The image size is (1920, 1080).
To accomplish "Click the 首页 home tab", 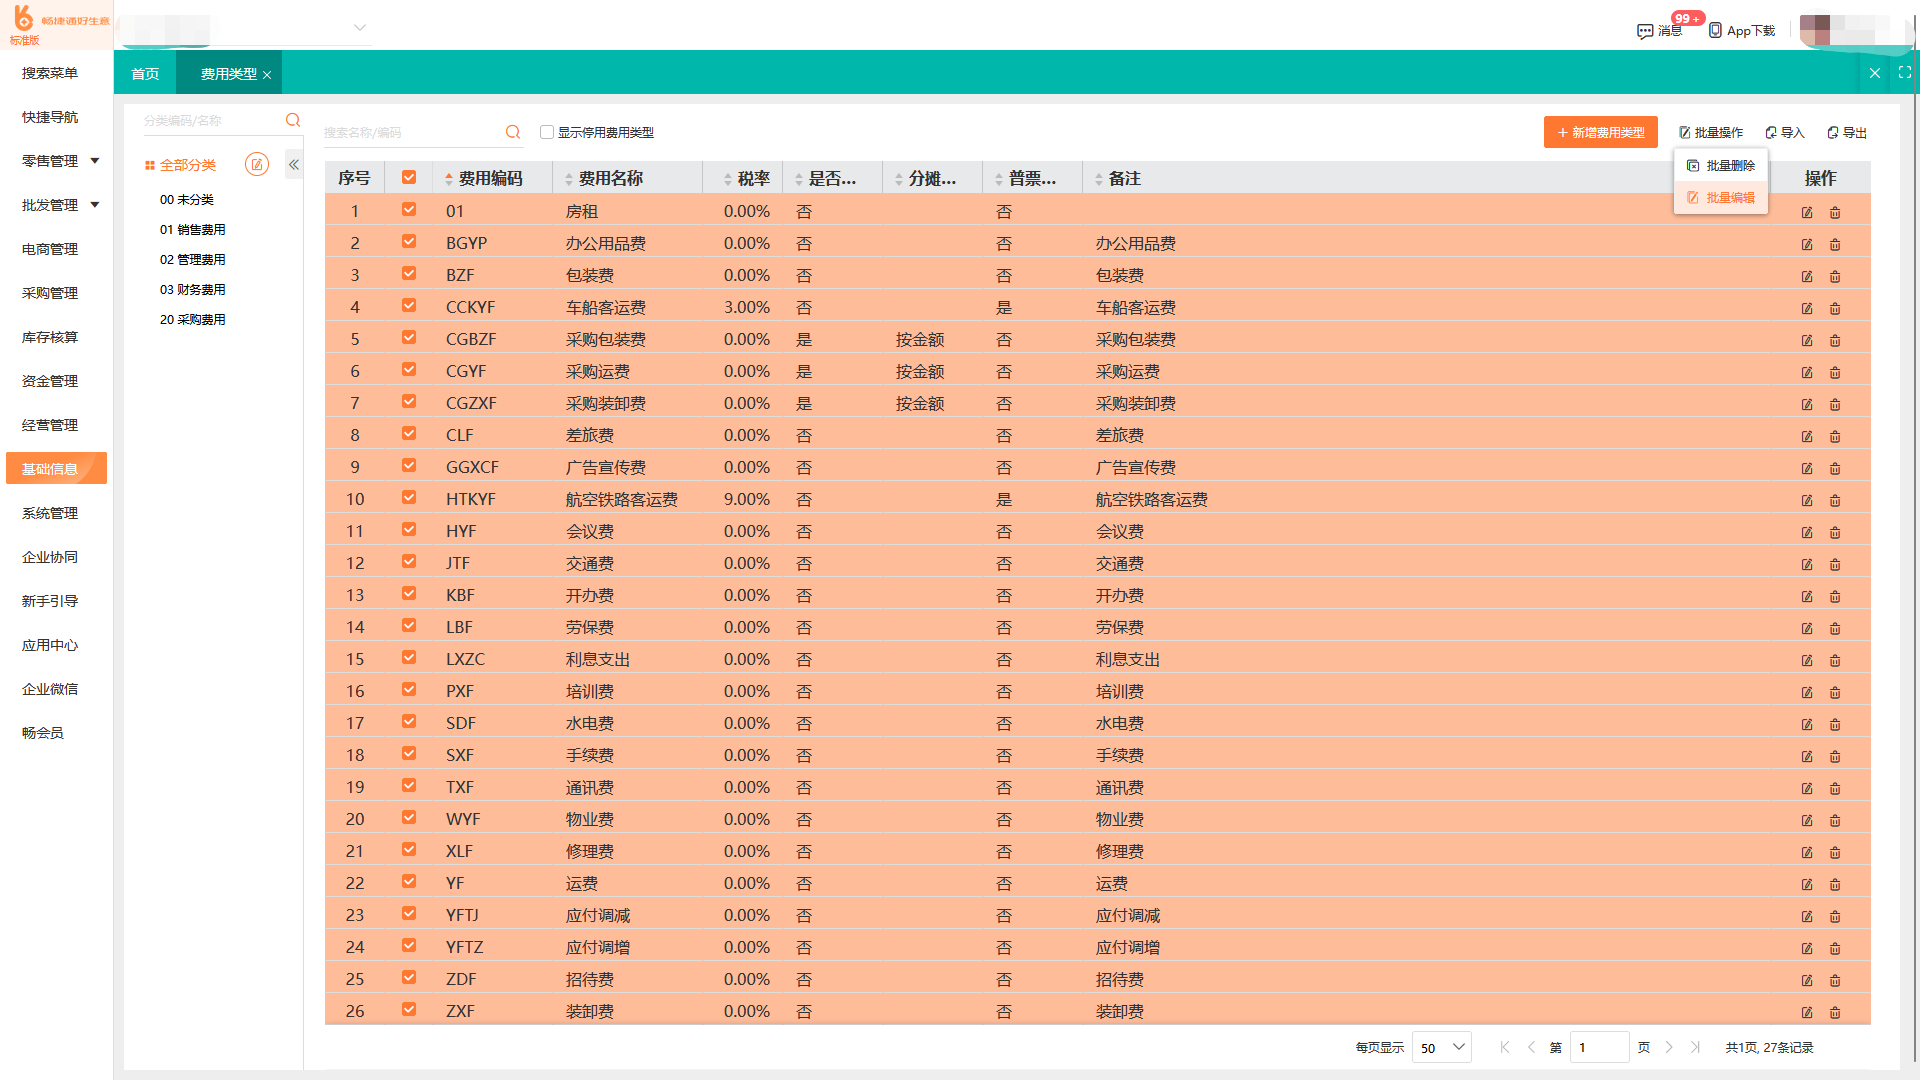I will click(144, 74).
